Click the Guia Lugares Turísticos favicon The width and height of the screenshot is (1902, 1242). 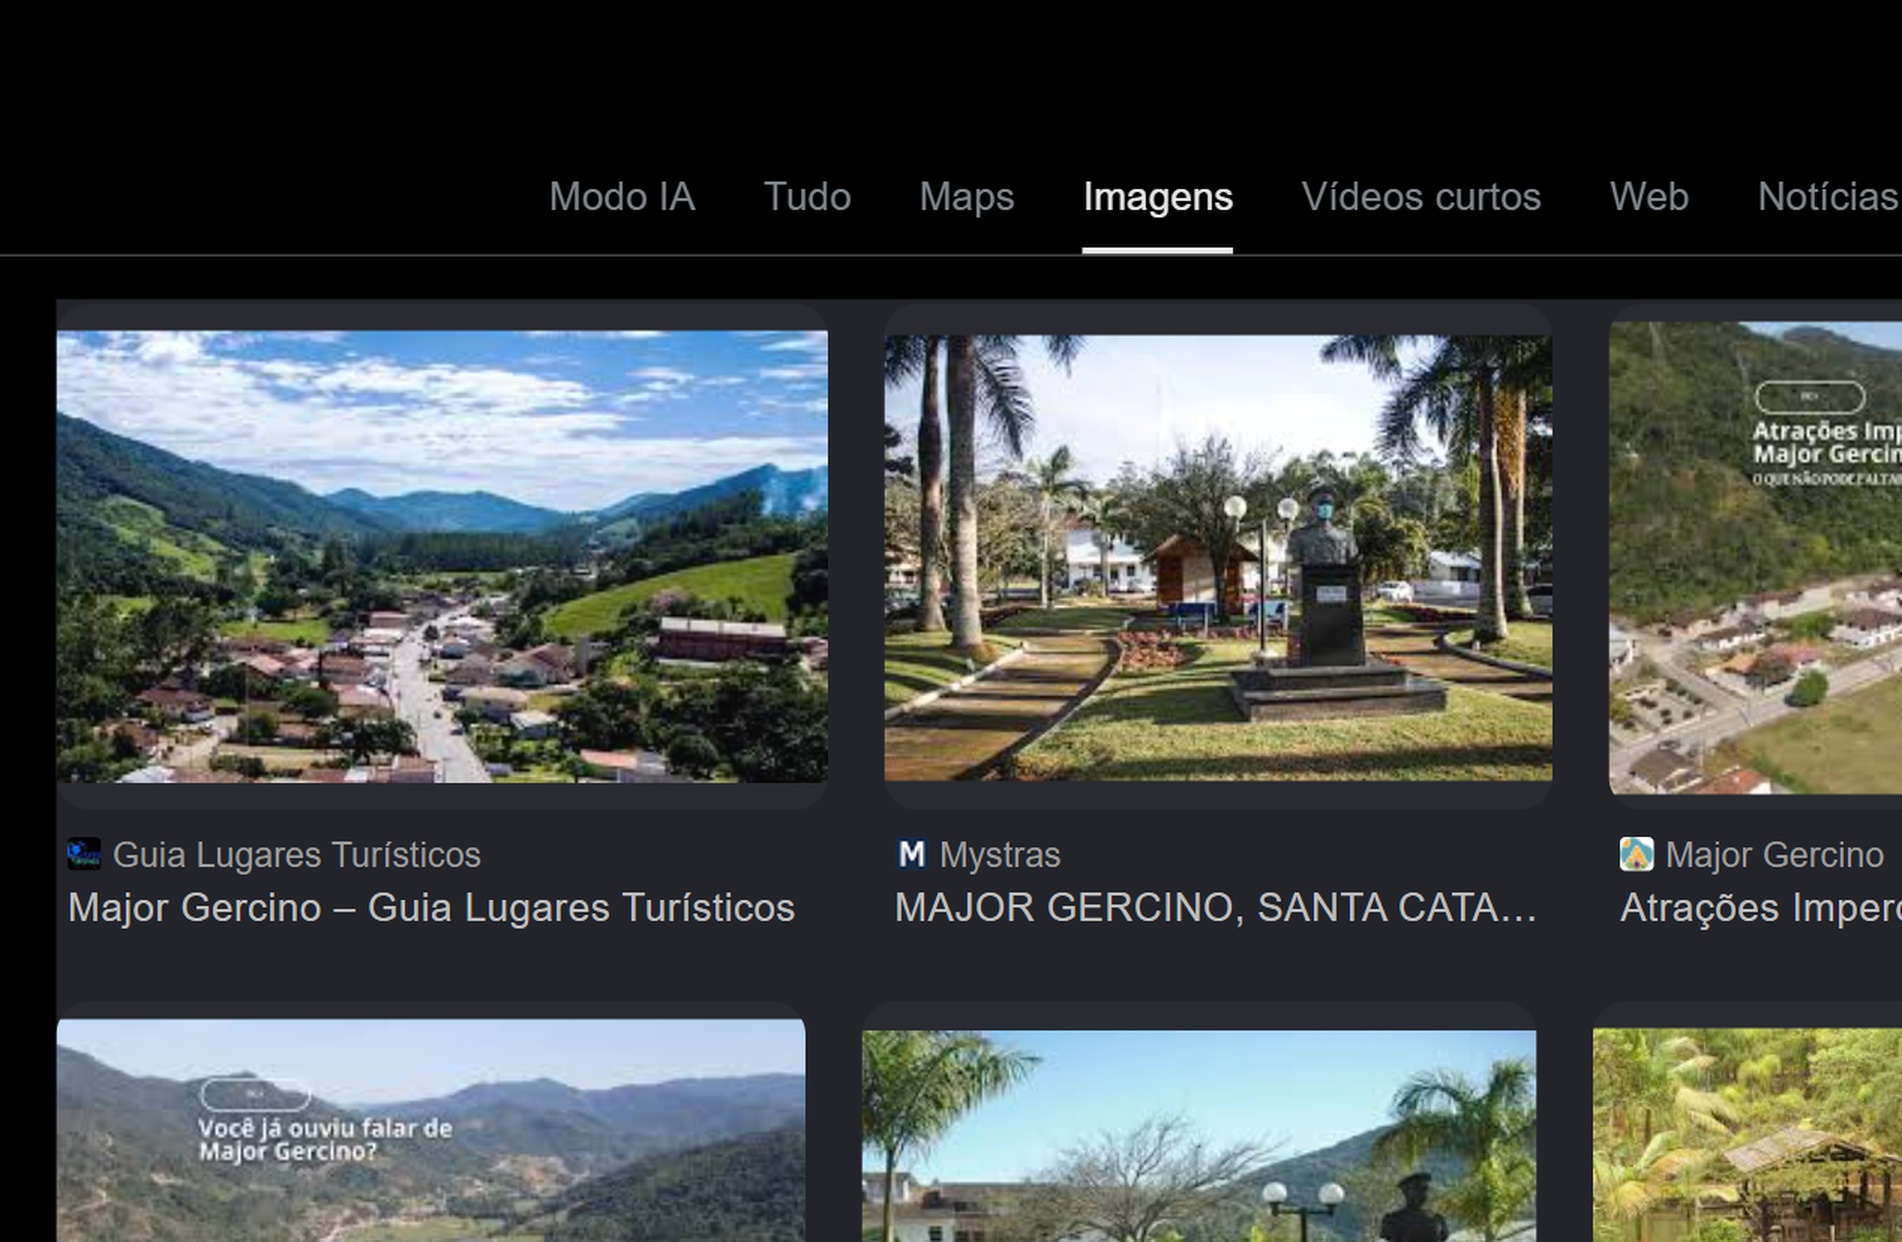(x=84, y=855)
